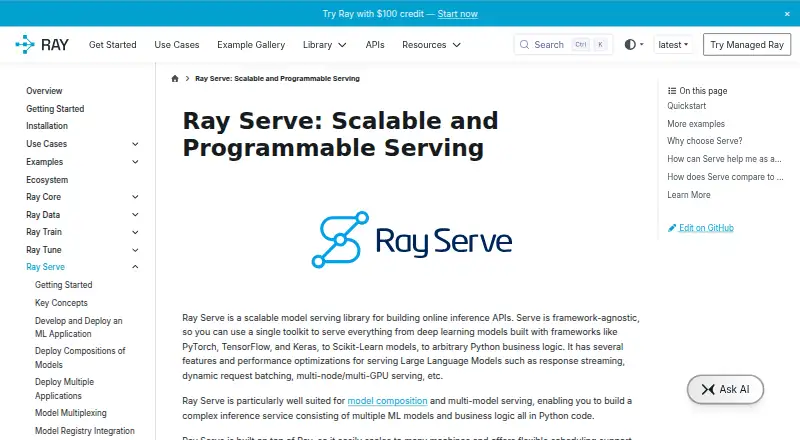Expand the Use Cases sidebar section
The width and height of the screenshot is (800, 440).
click(x=135, y=144)
